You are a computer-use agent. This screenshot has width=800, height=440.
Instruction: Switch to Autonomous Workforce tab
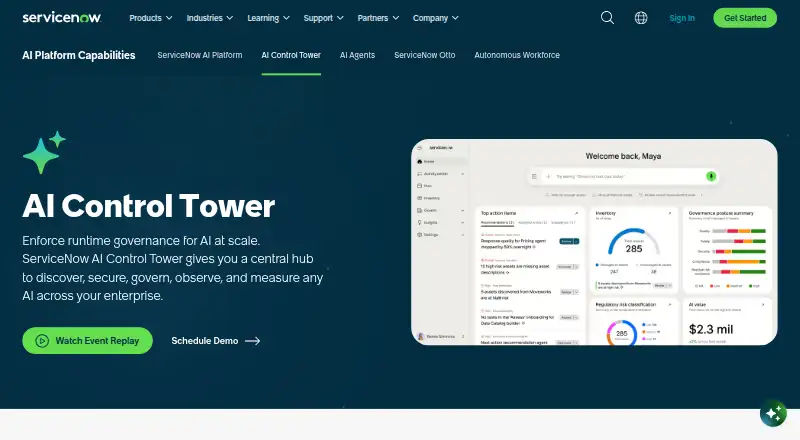pyautogui.click(x=517, y=55)
